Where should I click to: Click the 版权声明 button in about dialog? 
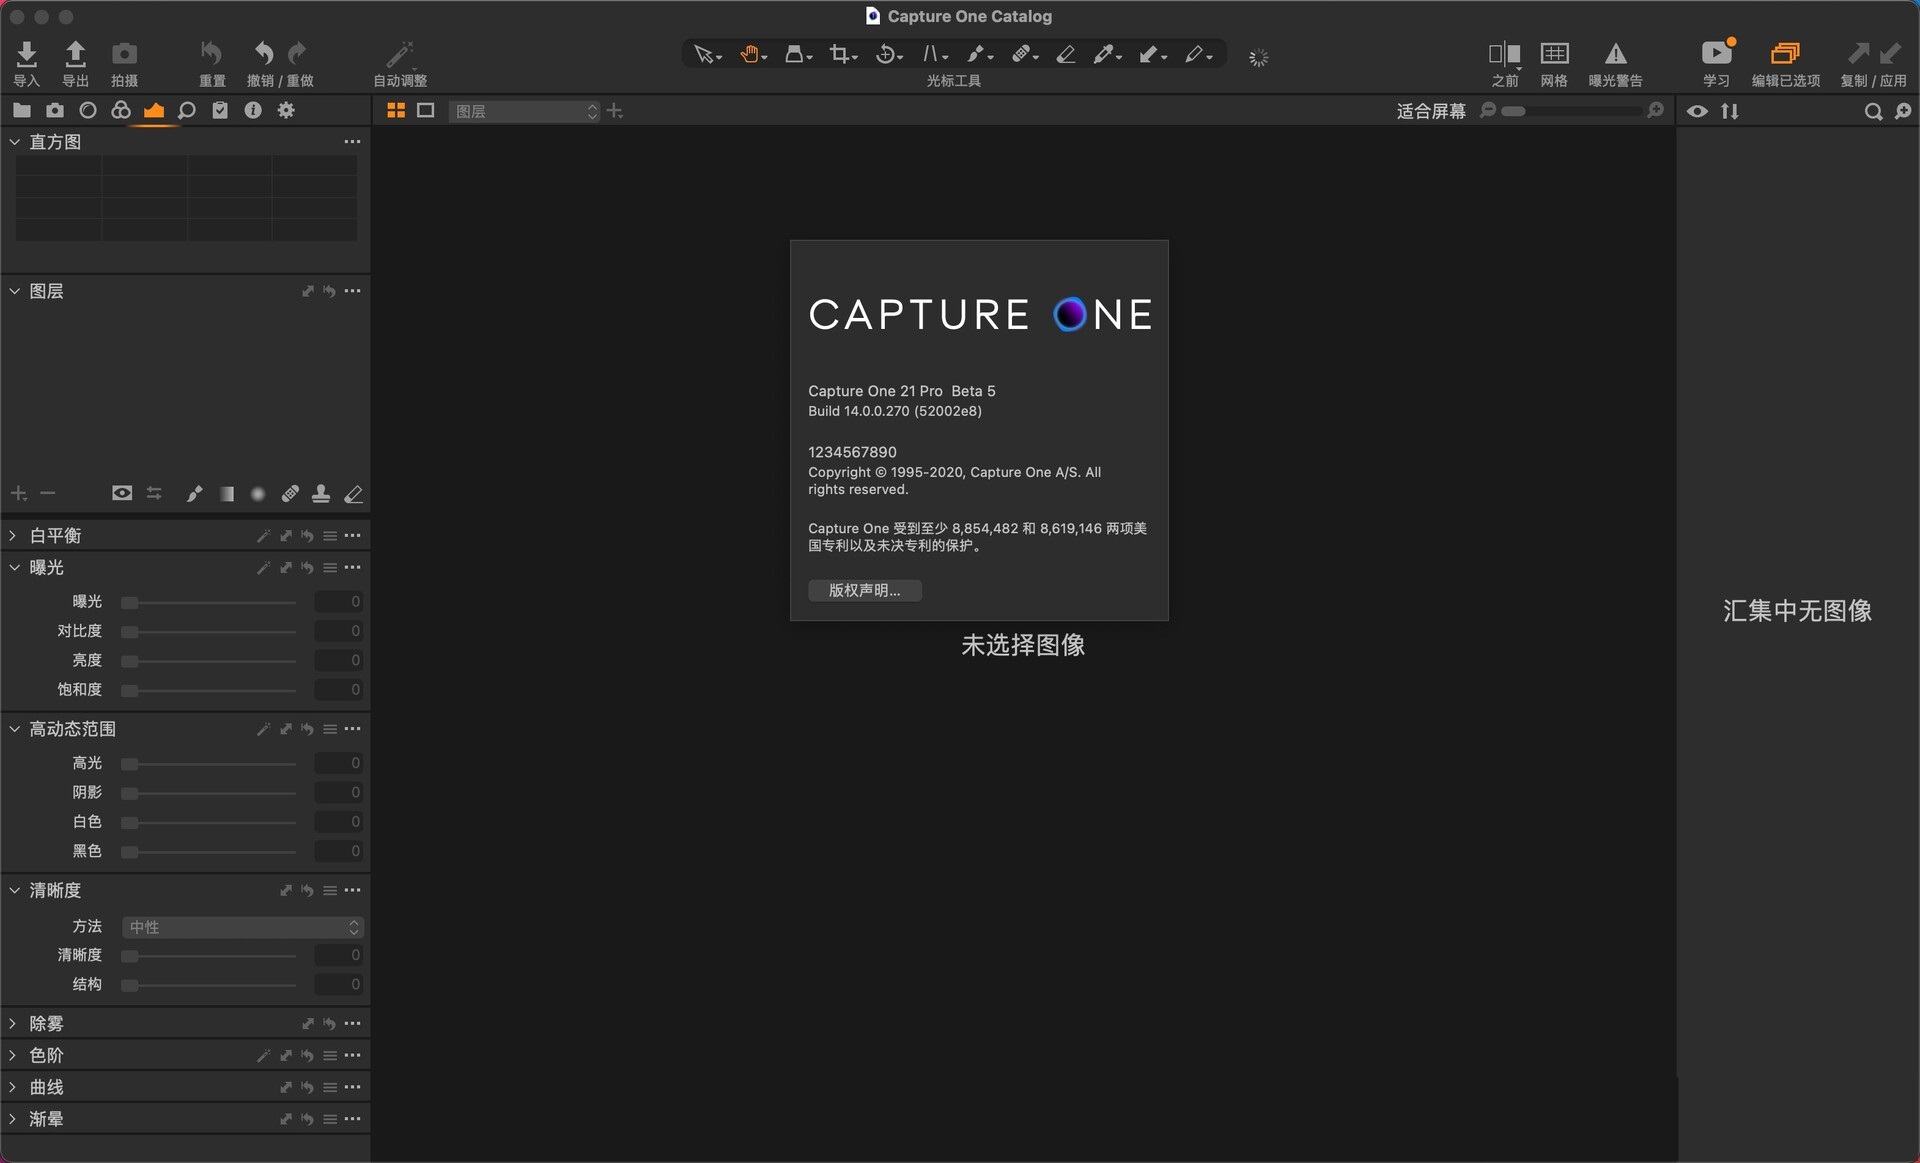pyautogui.click(x=864, y=591)
